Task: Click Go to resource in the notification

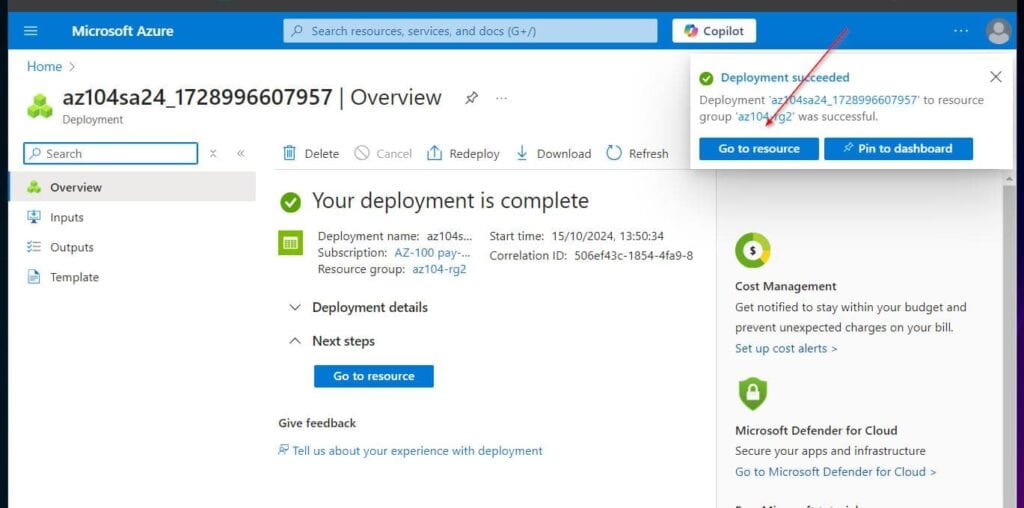Action: (x=759, y=148)
